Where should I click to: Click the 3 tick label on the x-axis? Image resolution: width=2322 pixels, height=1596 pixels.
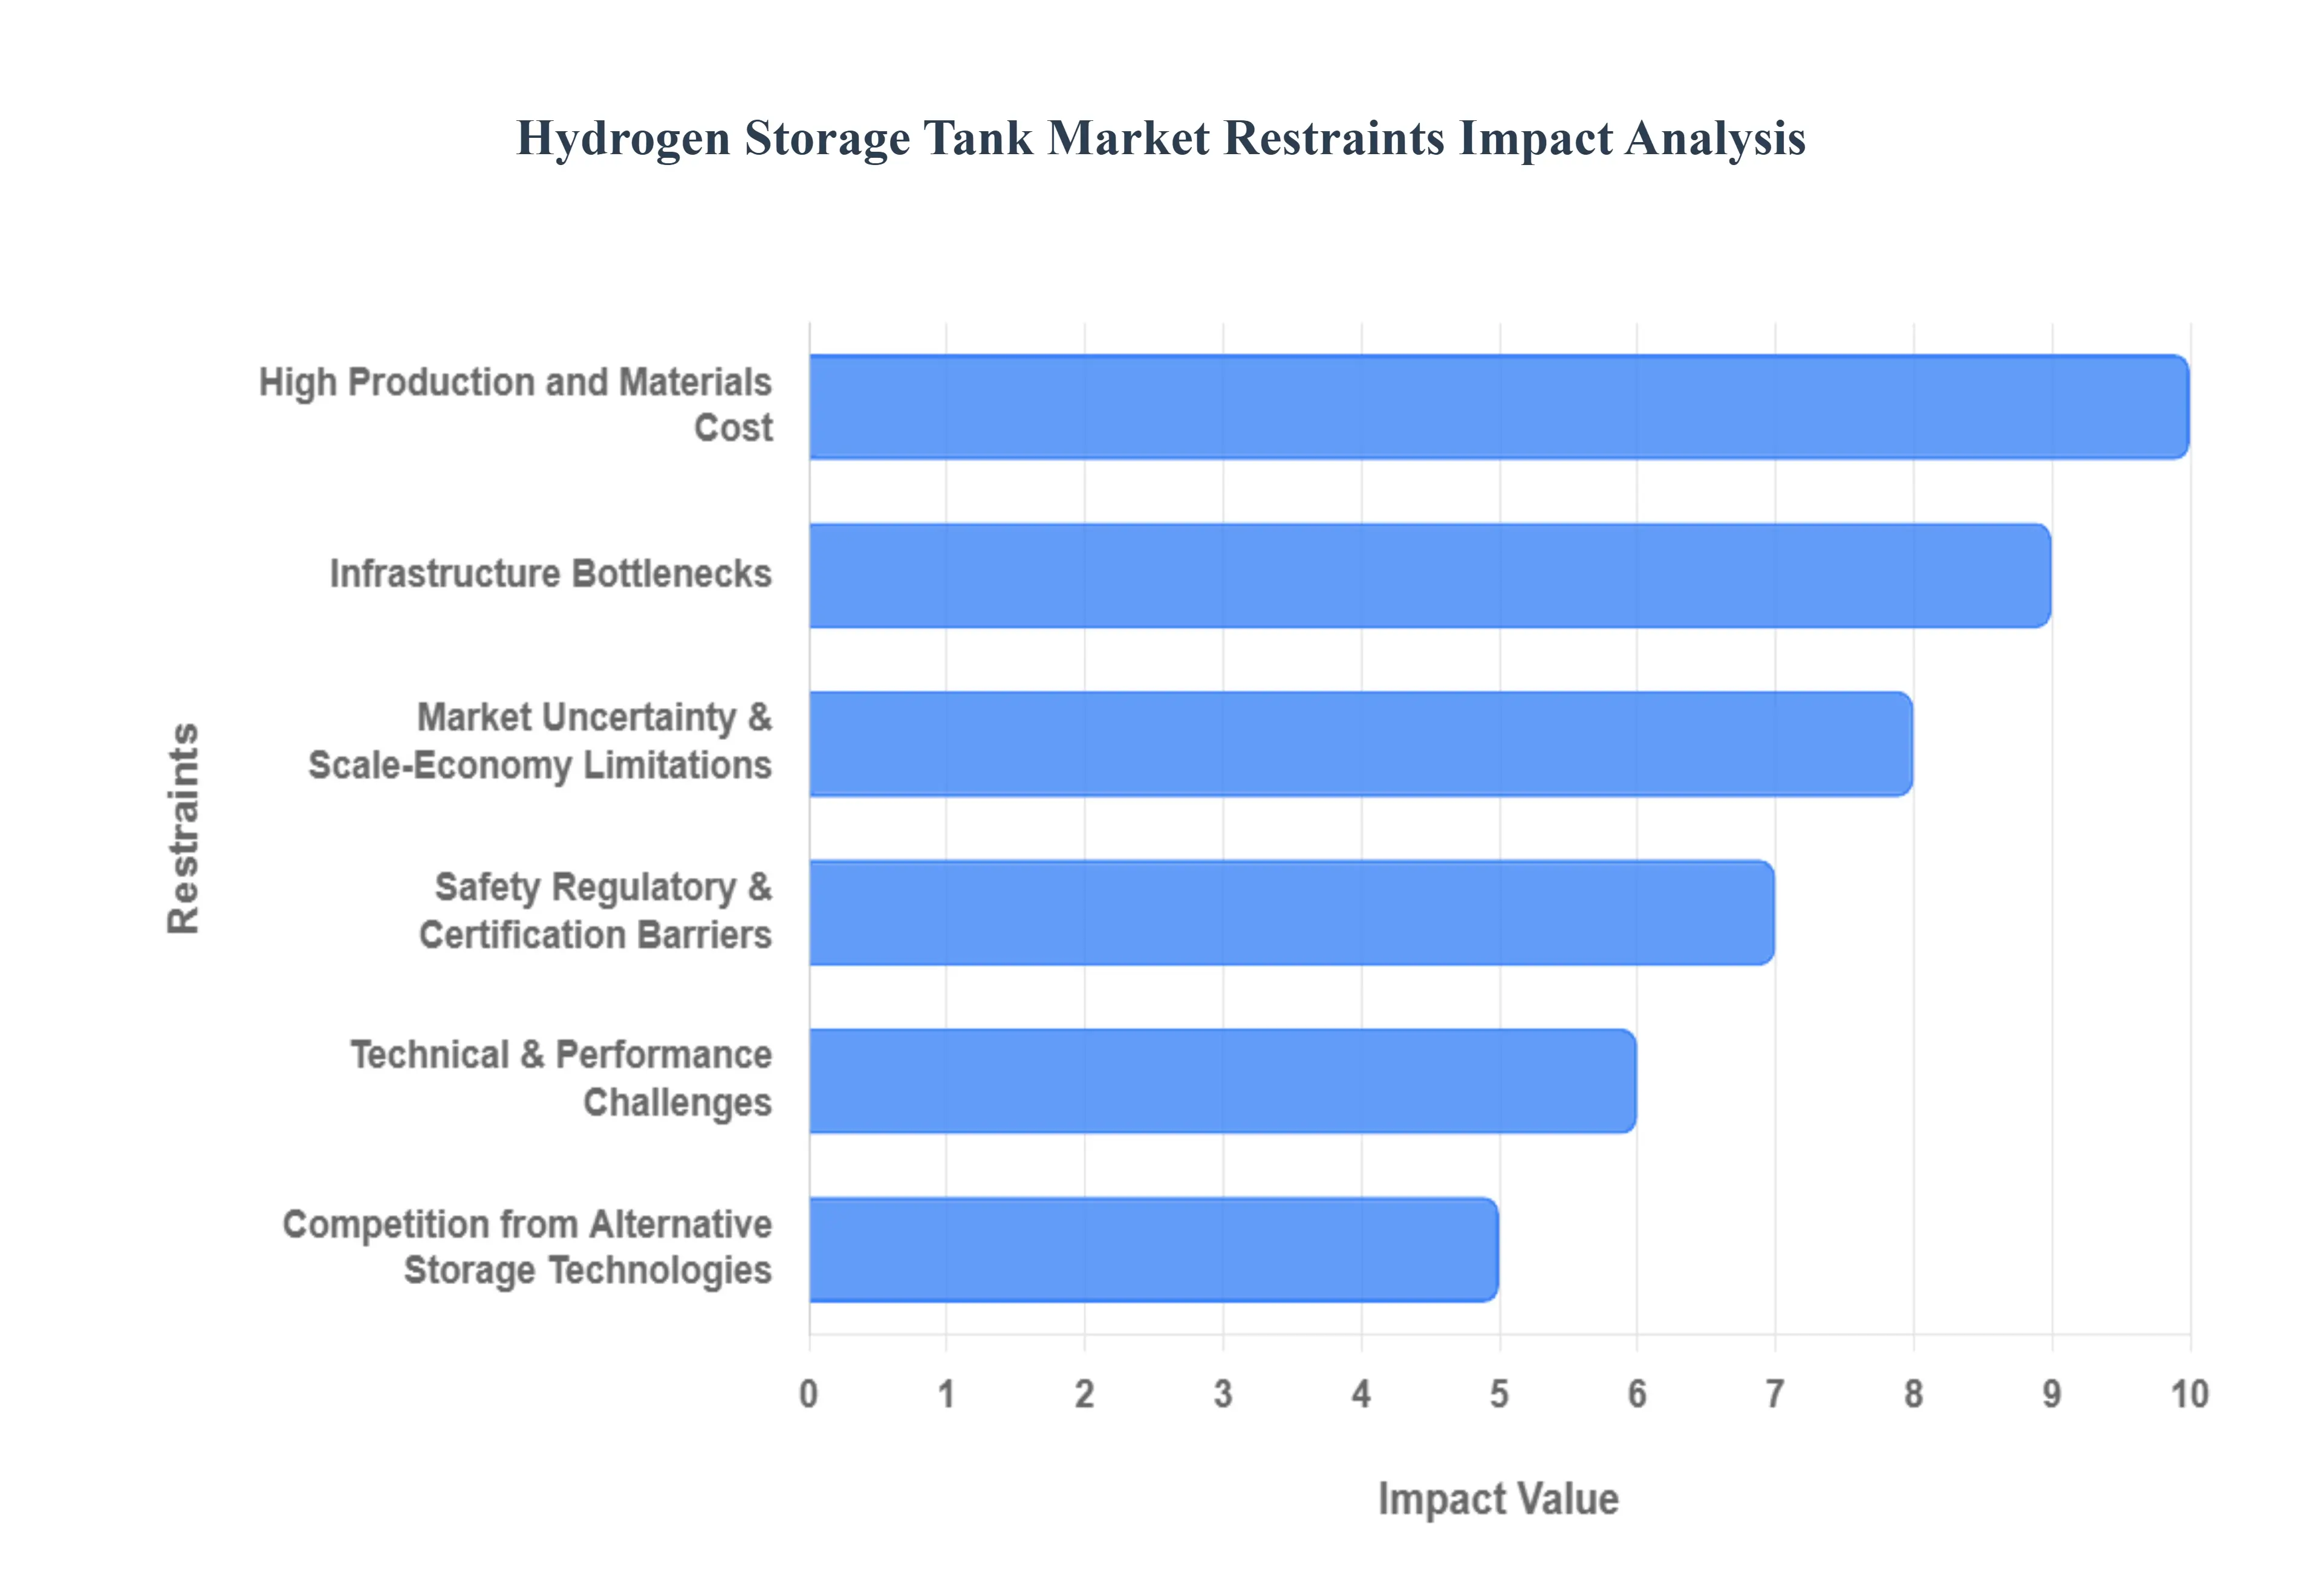tap(1222, 1393)
